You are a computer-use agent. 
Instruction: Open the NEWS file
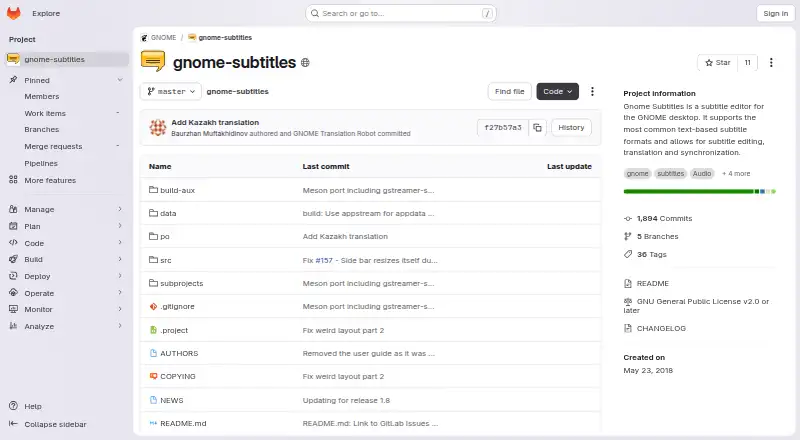[x=171, y=400]
